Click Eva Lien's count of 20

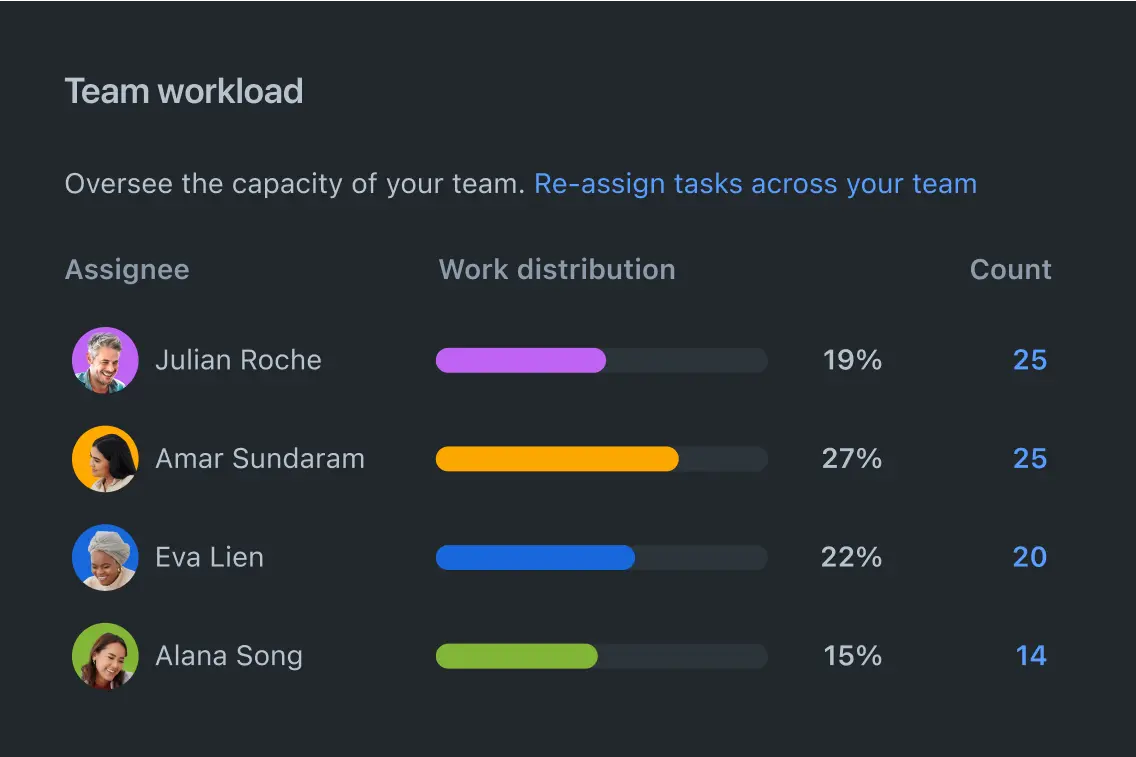click(1030, 557)
